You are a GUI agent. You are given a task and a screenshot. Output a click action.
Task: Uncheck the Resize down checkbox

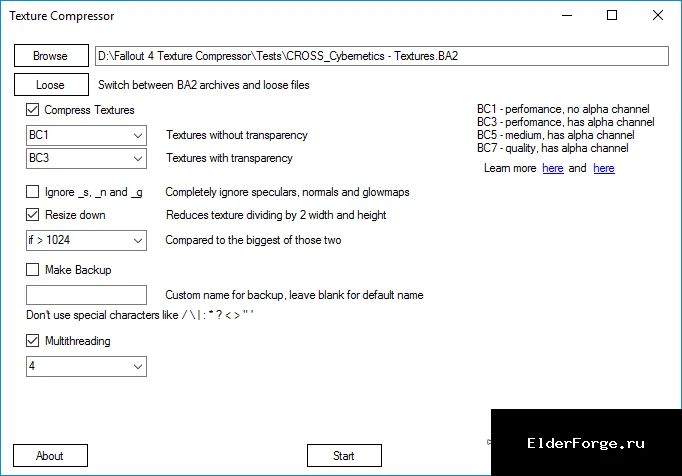pyautogui.click(x=32, y=215)
